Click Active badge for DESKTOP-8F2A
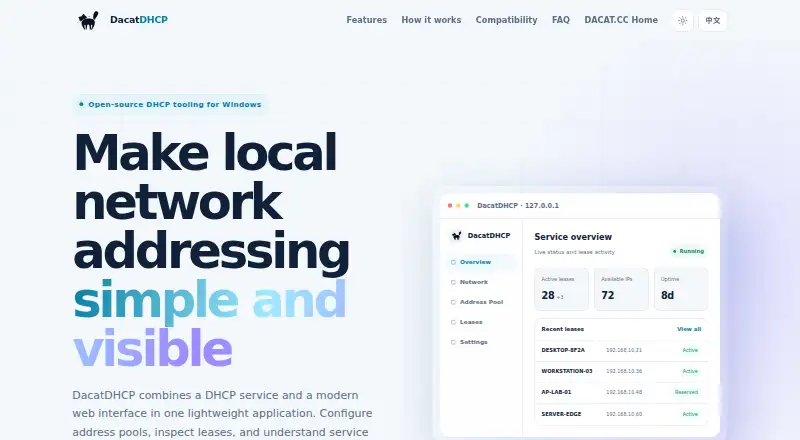This screenshot has width=800, height=440. pyautogui.click(x=690, y=350)
